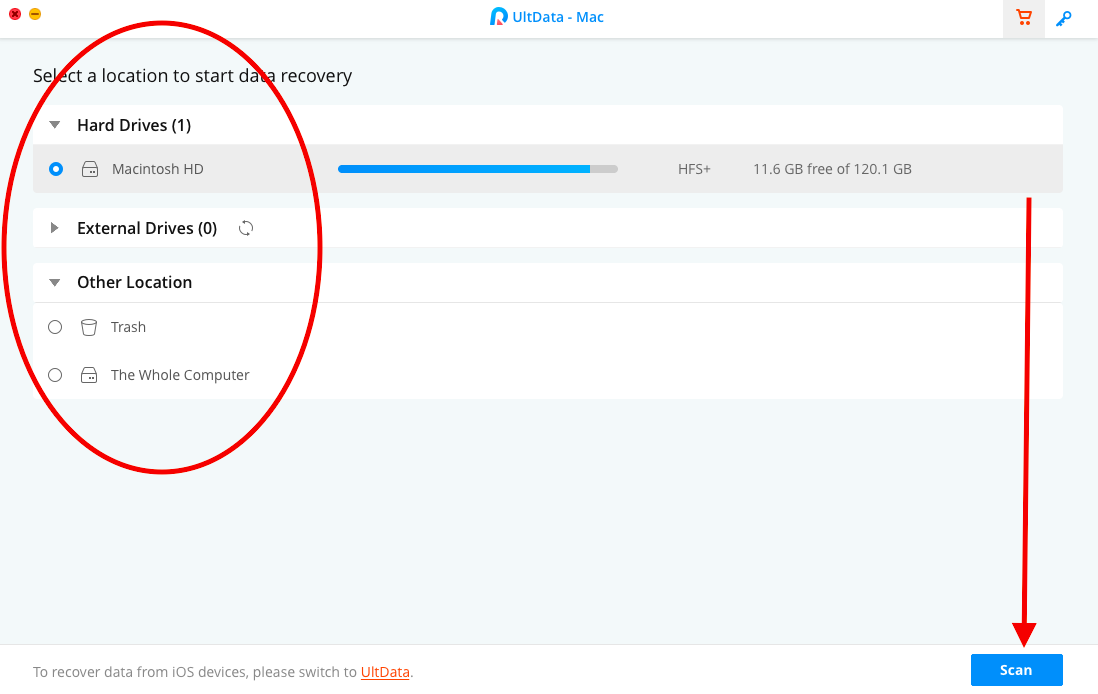Click the key registration icon
This screenshot has height=694, width=1098.
pos(1064,18)
